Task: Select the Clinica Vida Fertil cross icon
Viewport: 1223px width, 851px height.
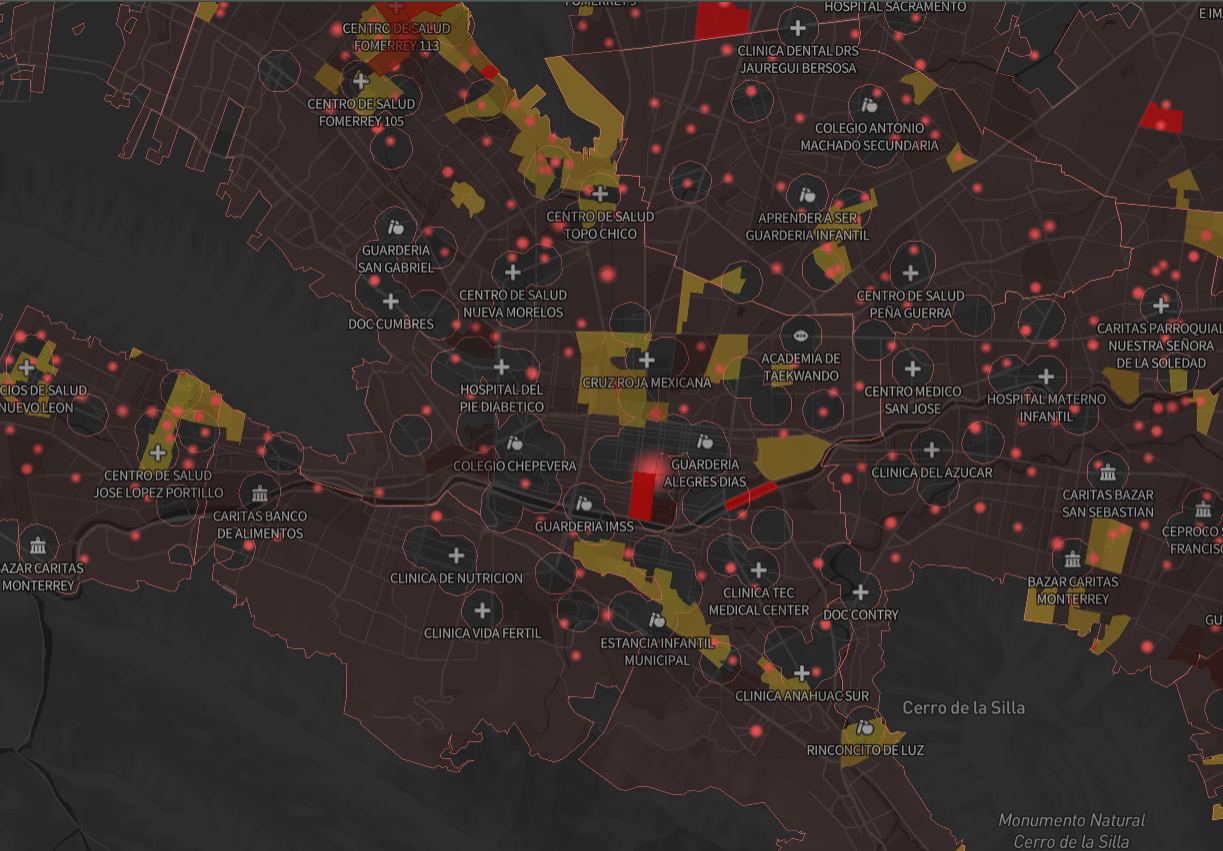Action: pyautogui.click(x=482, y=610)
